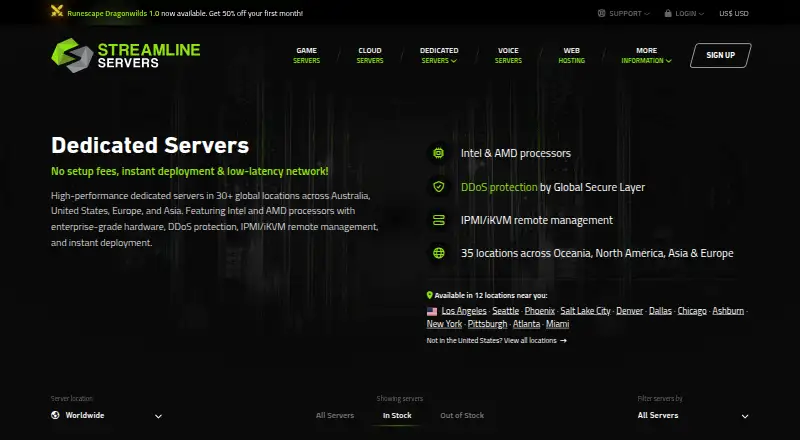Select the Seattle location link
The image size is (800, 440).
point(506,311)
